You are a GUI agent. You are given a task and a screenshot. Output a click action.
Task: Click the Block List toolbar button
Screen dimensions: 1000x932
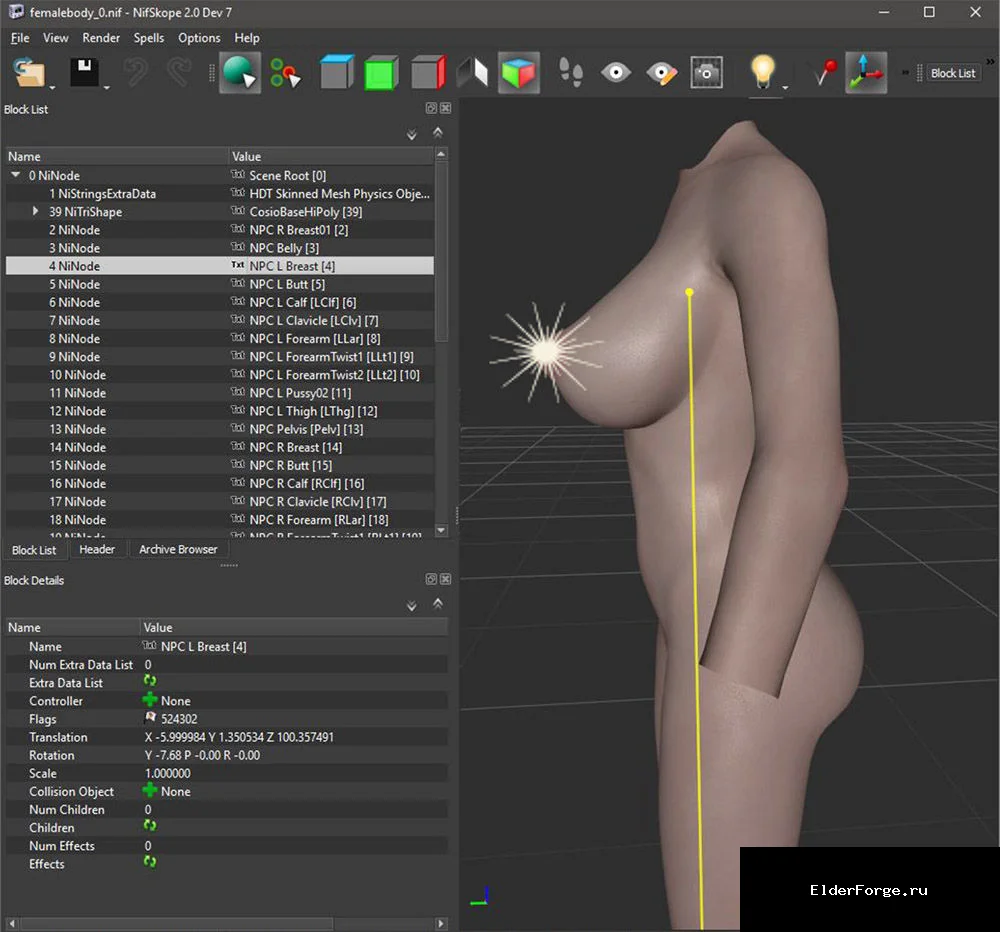[x=952, y=73]
